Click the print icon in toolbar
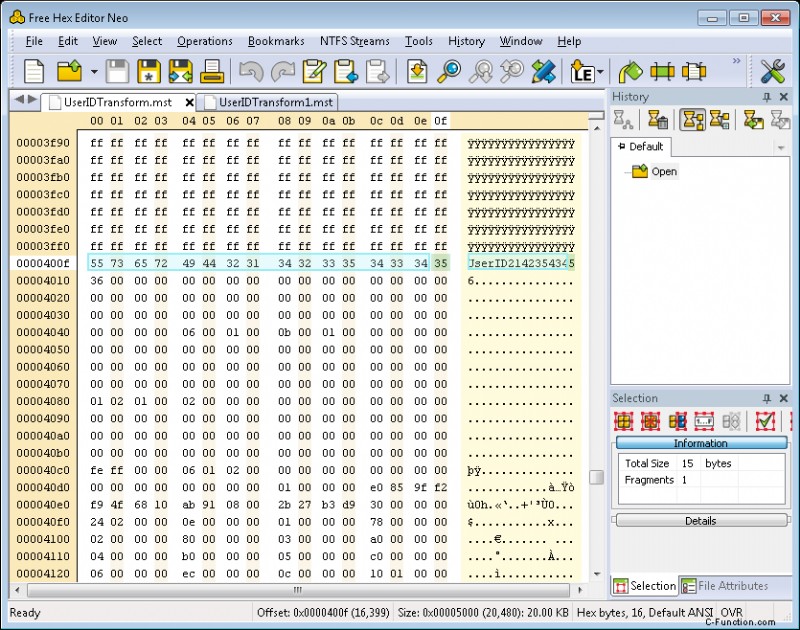 (x=211, y=71)
